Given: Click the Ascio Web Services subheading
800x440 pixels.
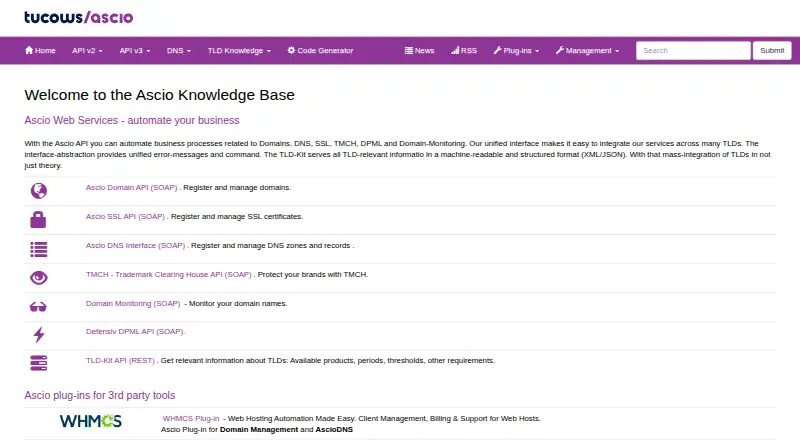Looking at the screenshot, I should (132, 120).
